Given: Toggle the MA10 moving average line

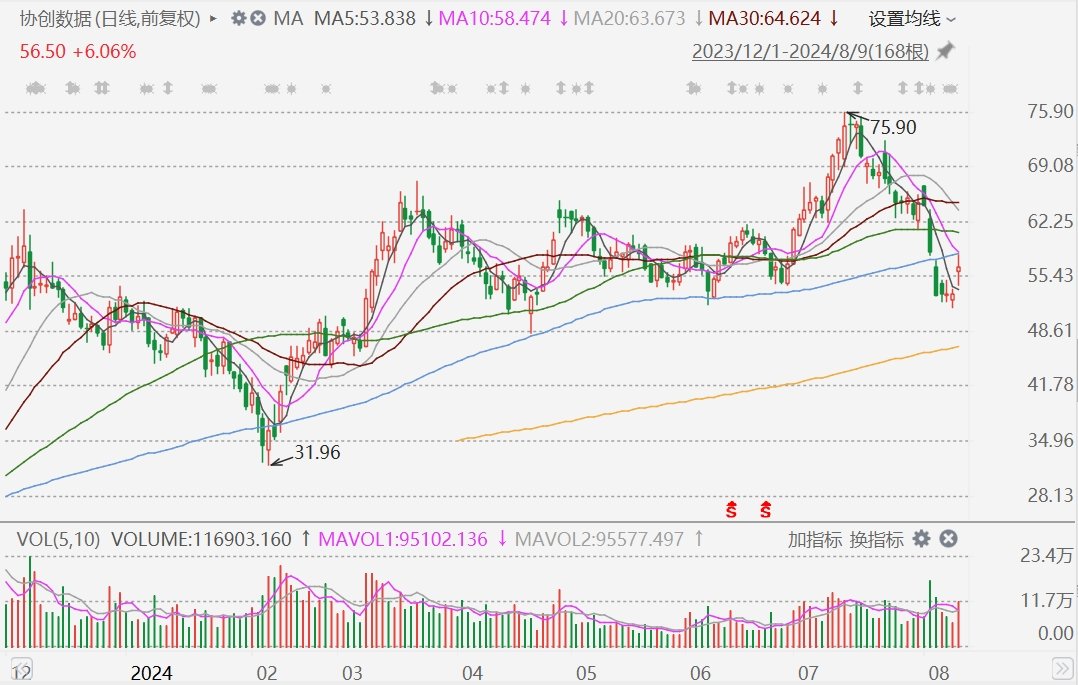Looking at the screenshot, I should point(497,18).
